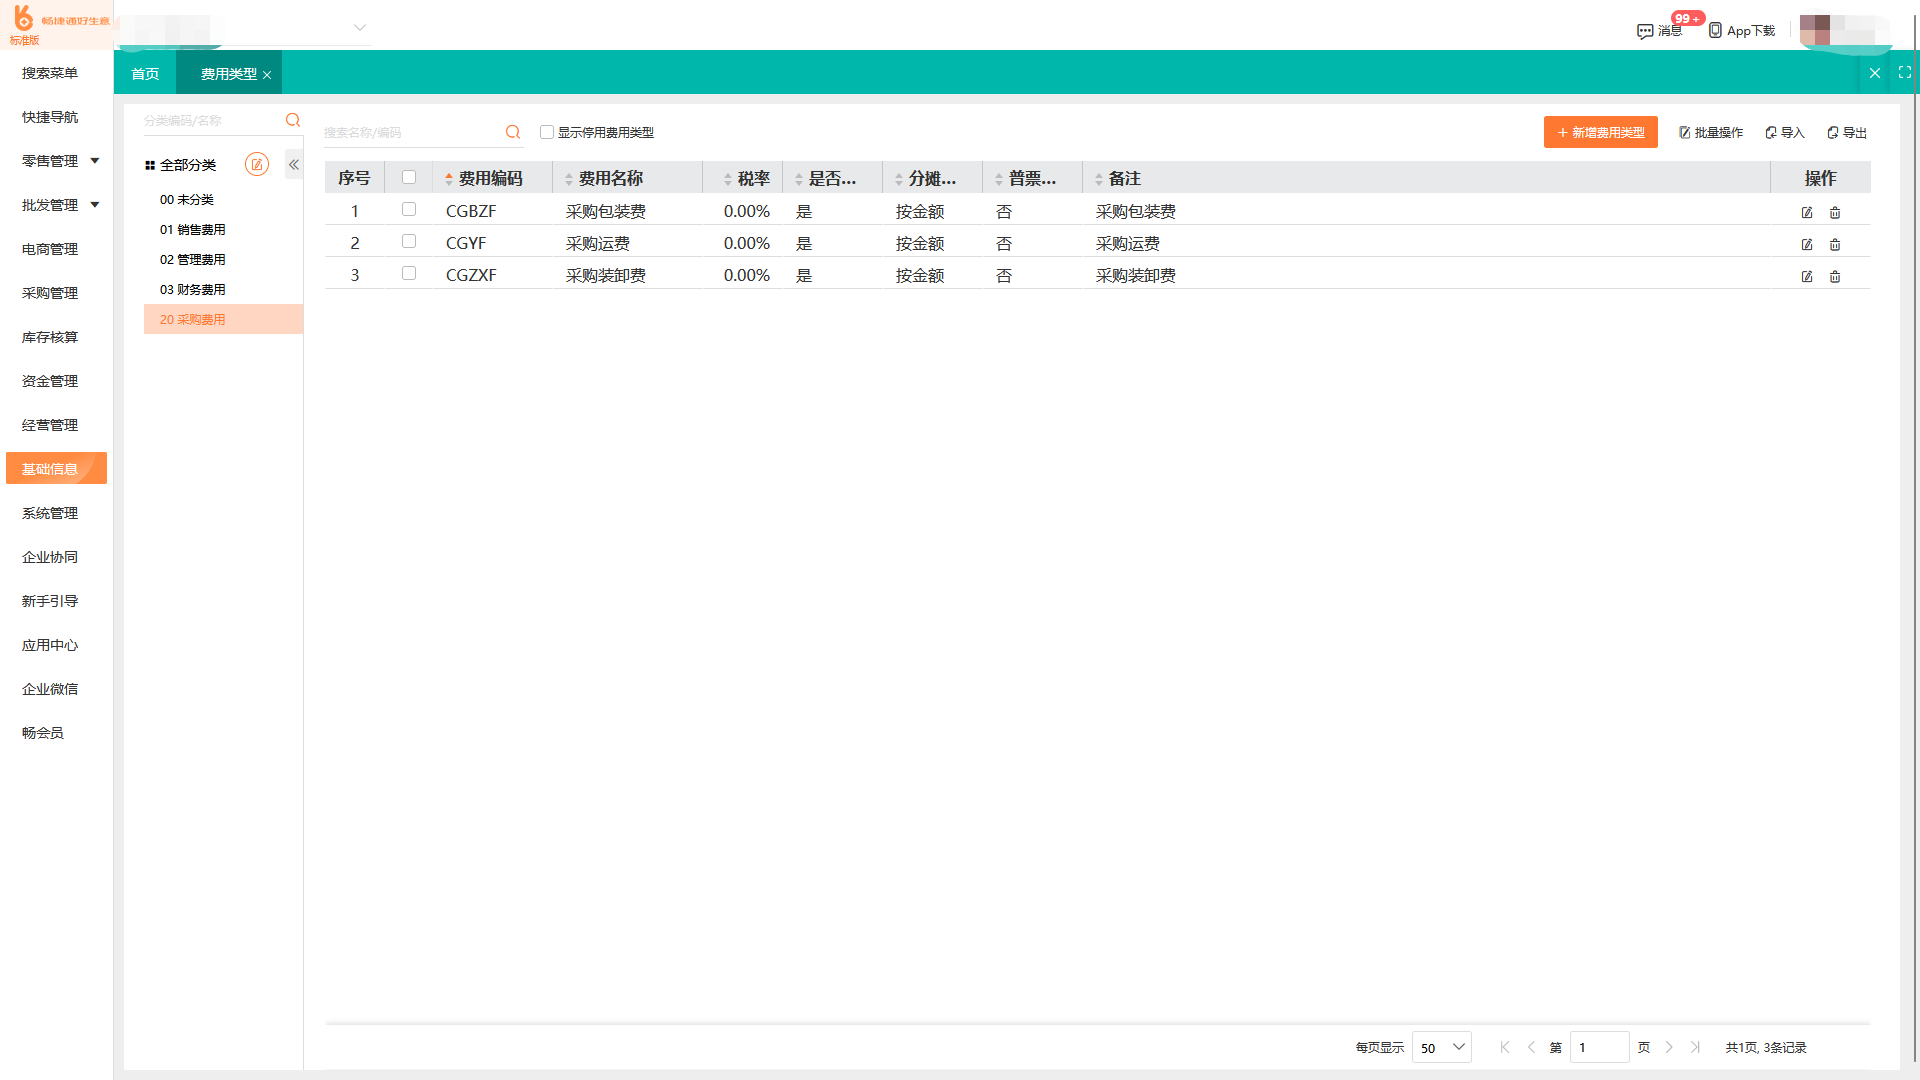Click export 导出 icon button
The width and height of the screenshot is (1920, 1080).
[x=1847, y=131]
